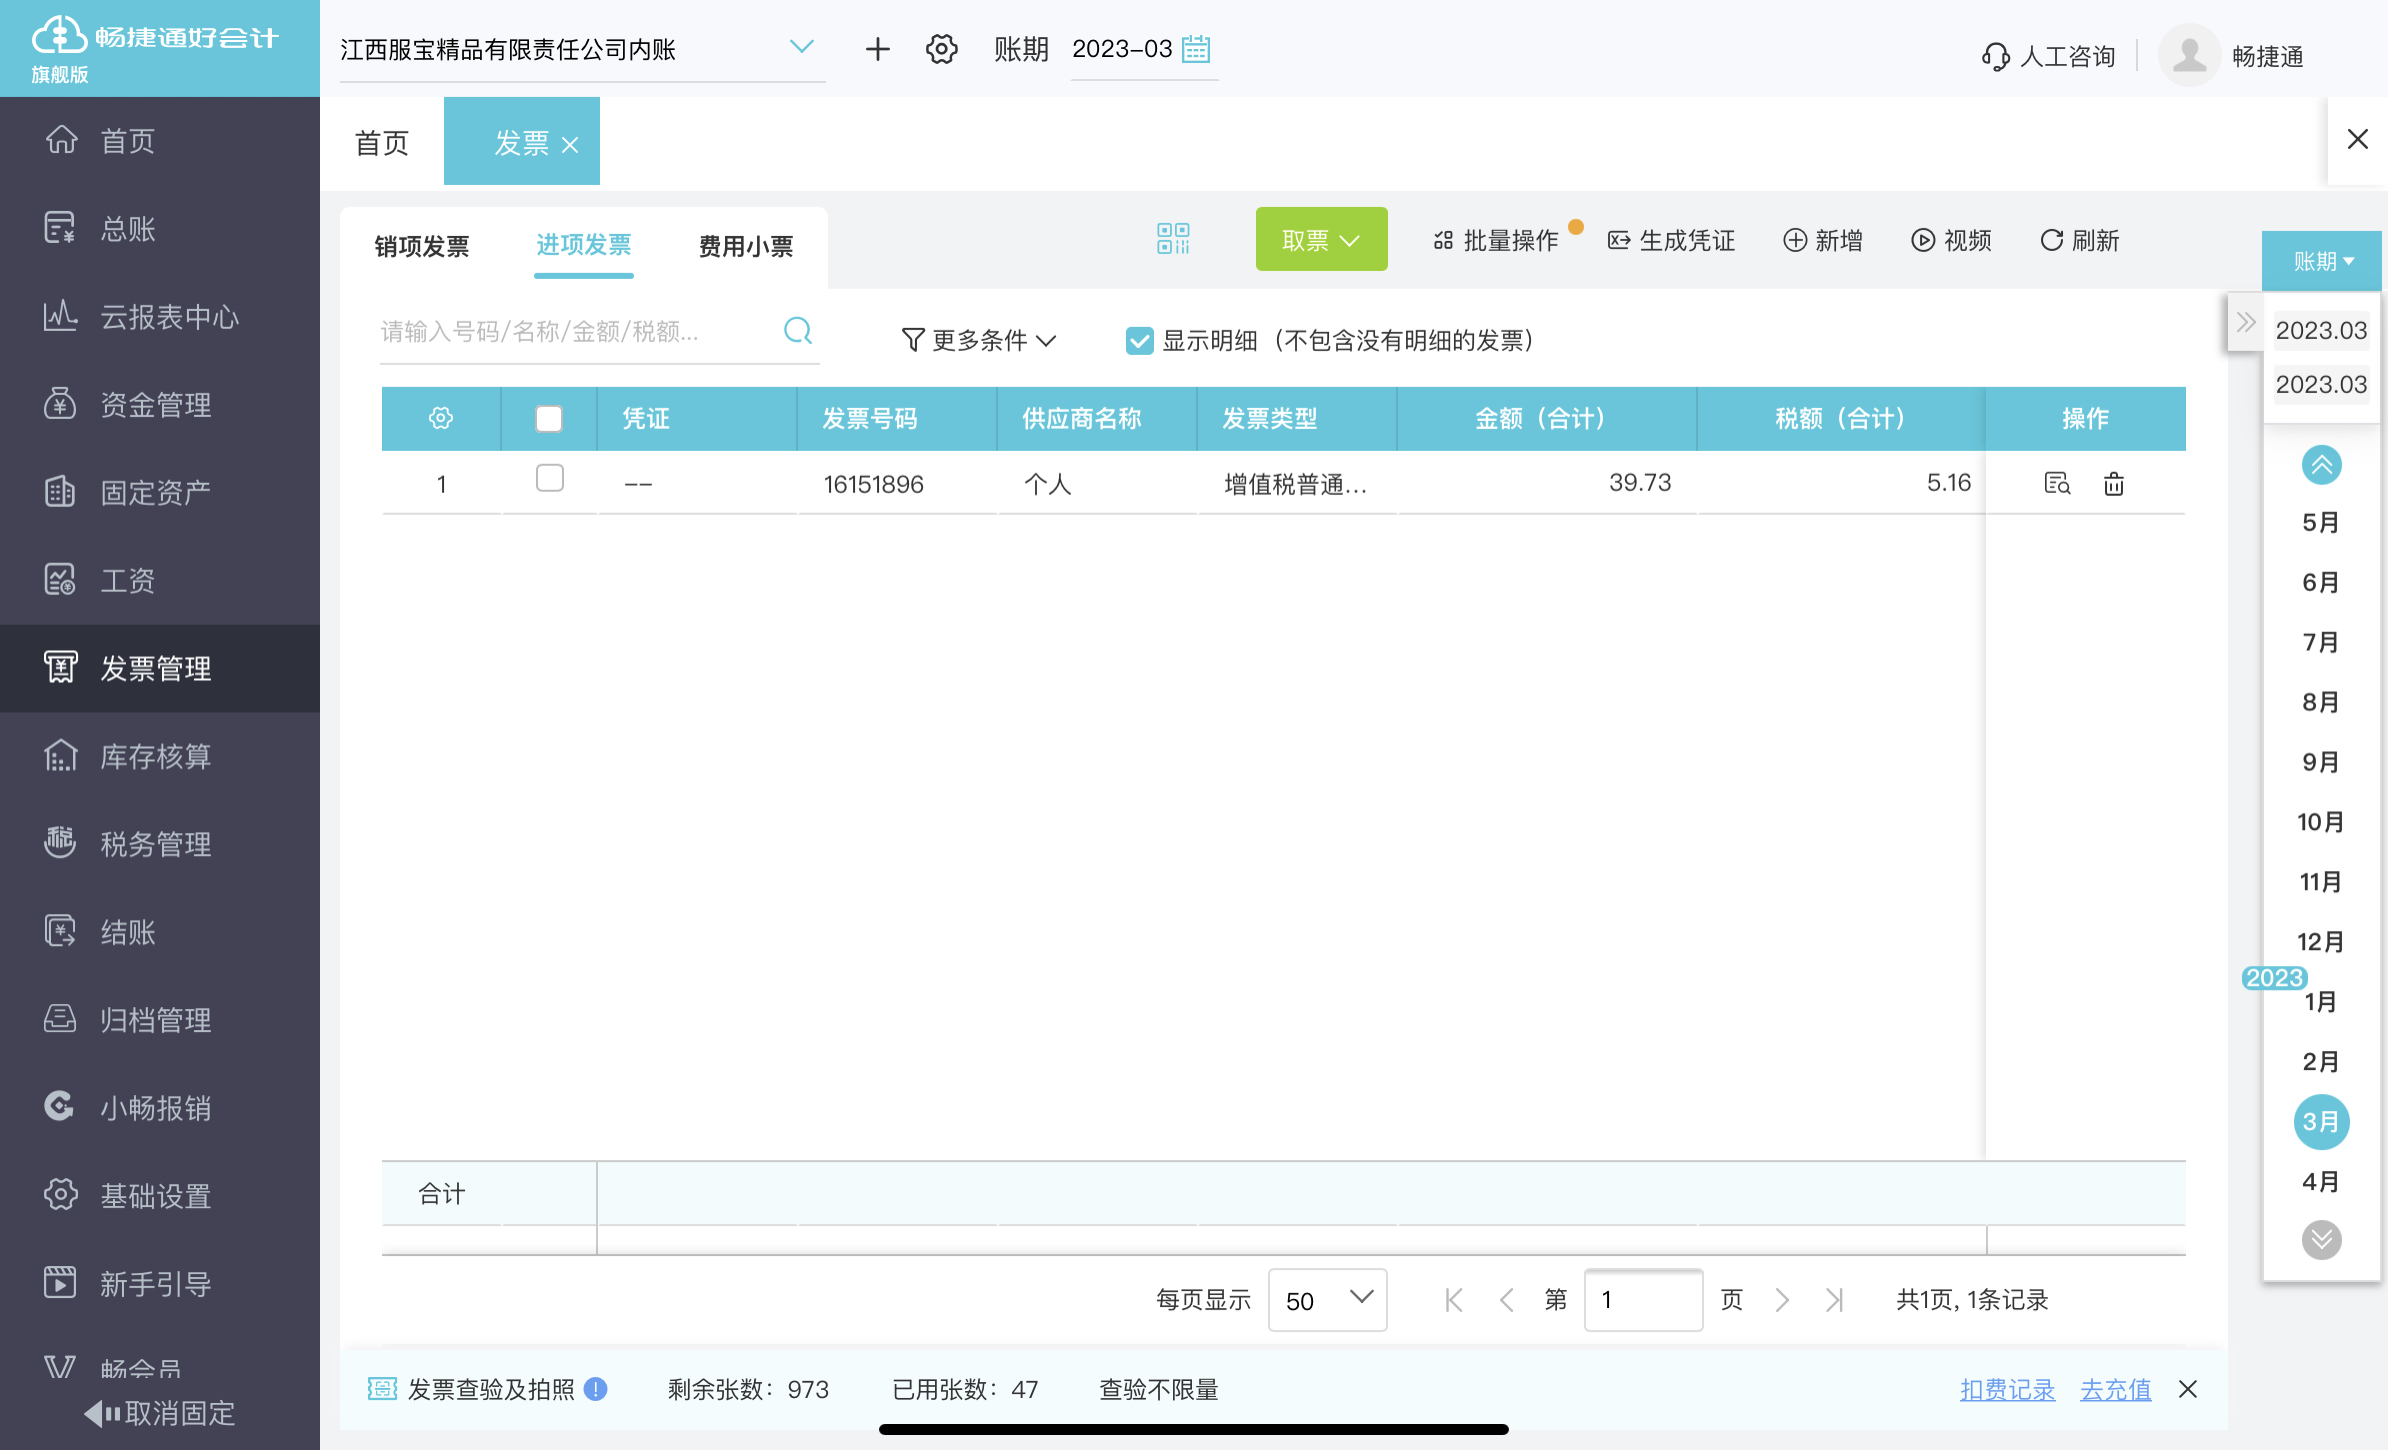Click the page number input field

1643,1300
